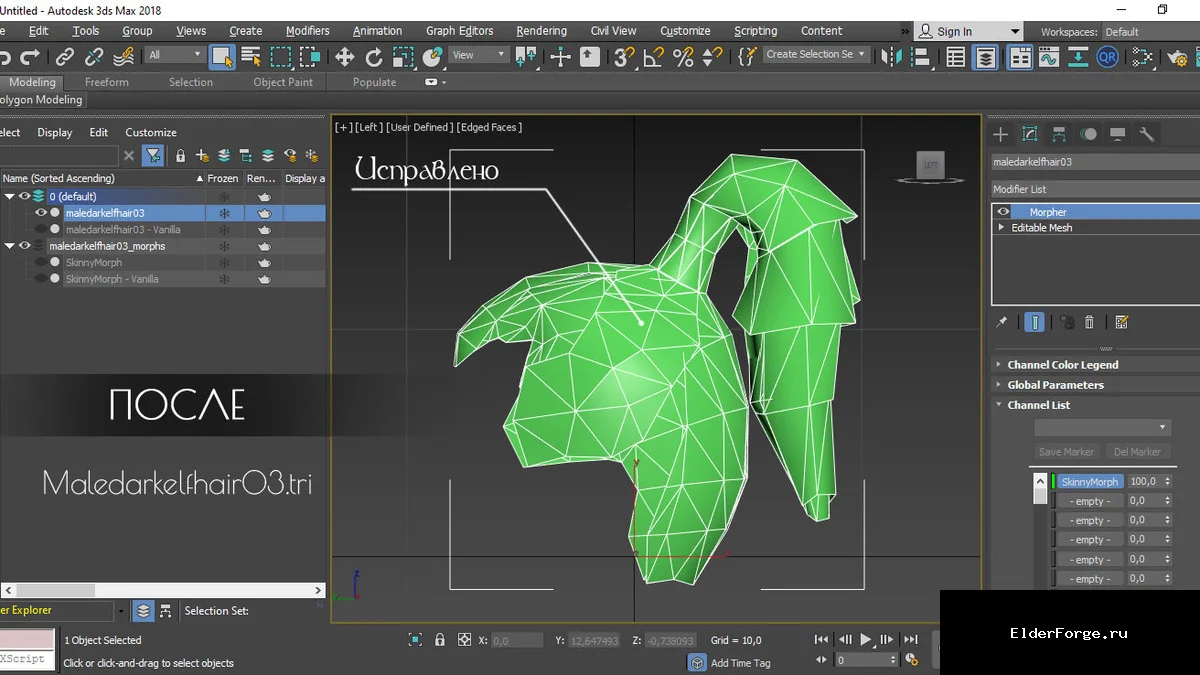
Task: Click the Mirror tool icon
Action: [893, 57]
